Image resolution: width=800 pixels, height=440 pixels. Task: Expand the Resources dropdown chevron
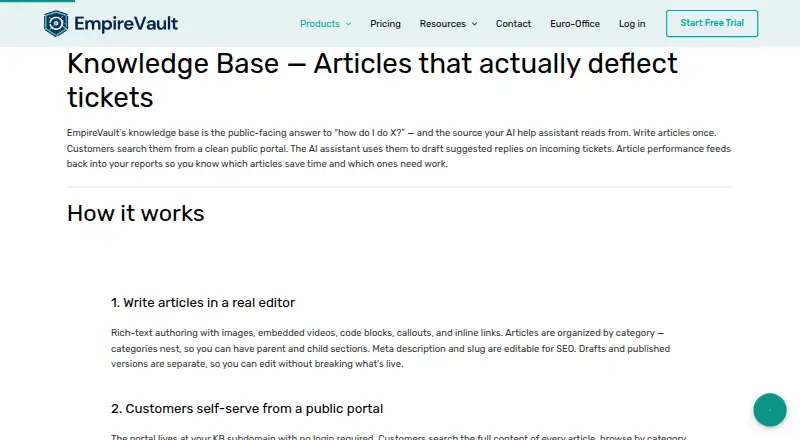pyautogui.click(x=474, y=24)
